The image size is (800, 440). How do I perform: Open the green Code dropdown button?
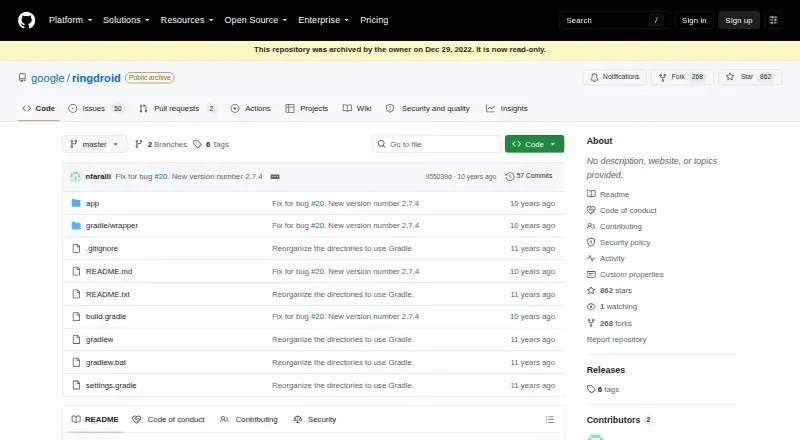coord(534,144)
